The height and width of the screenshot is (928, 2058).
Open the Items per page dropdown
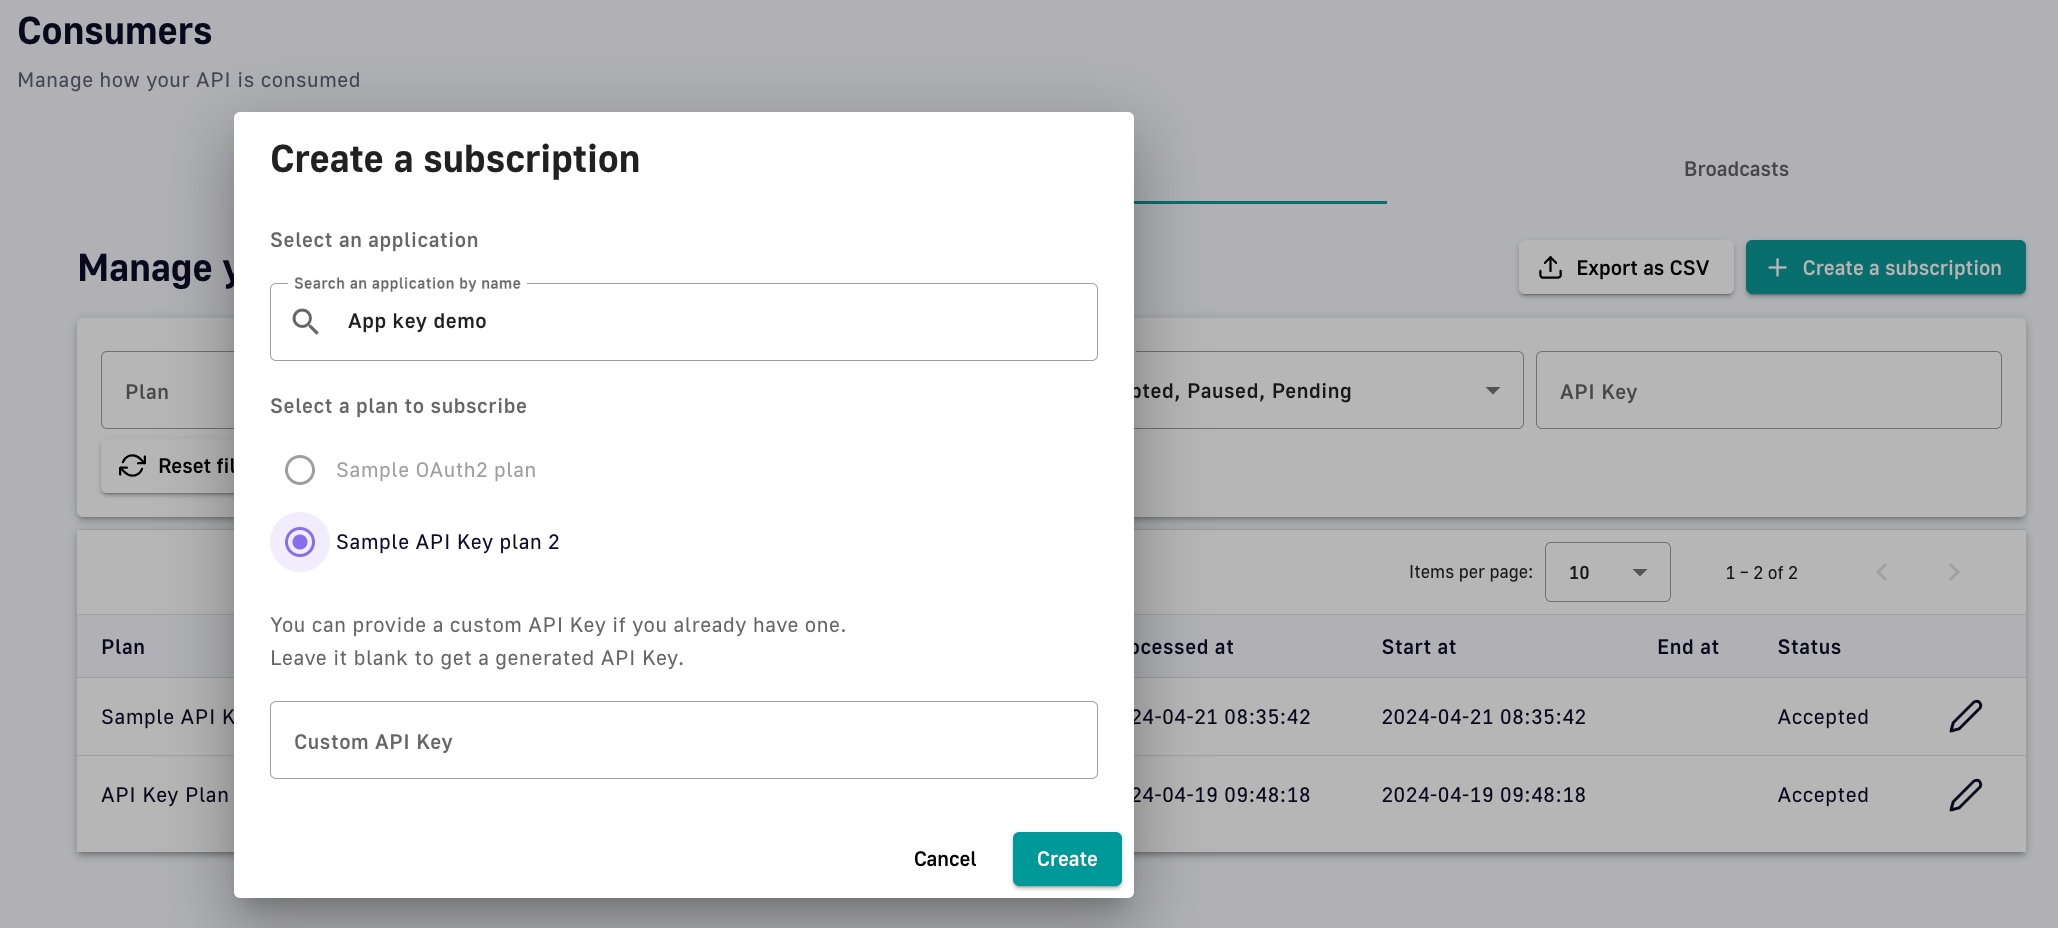coord(1607,572)
